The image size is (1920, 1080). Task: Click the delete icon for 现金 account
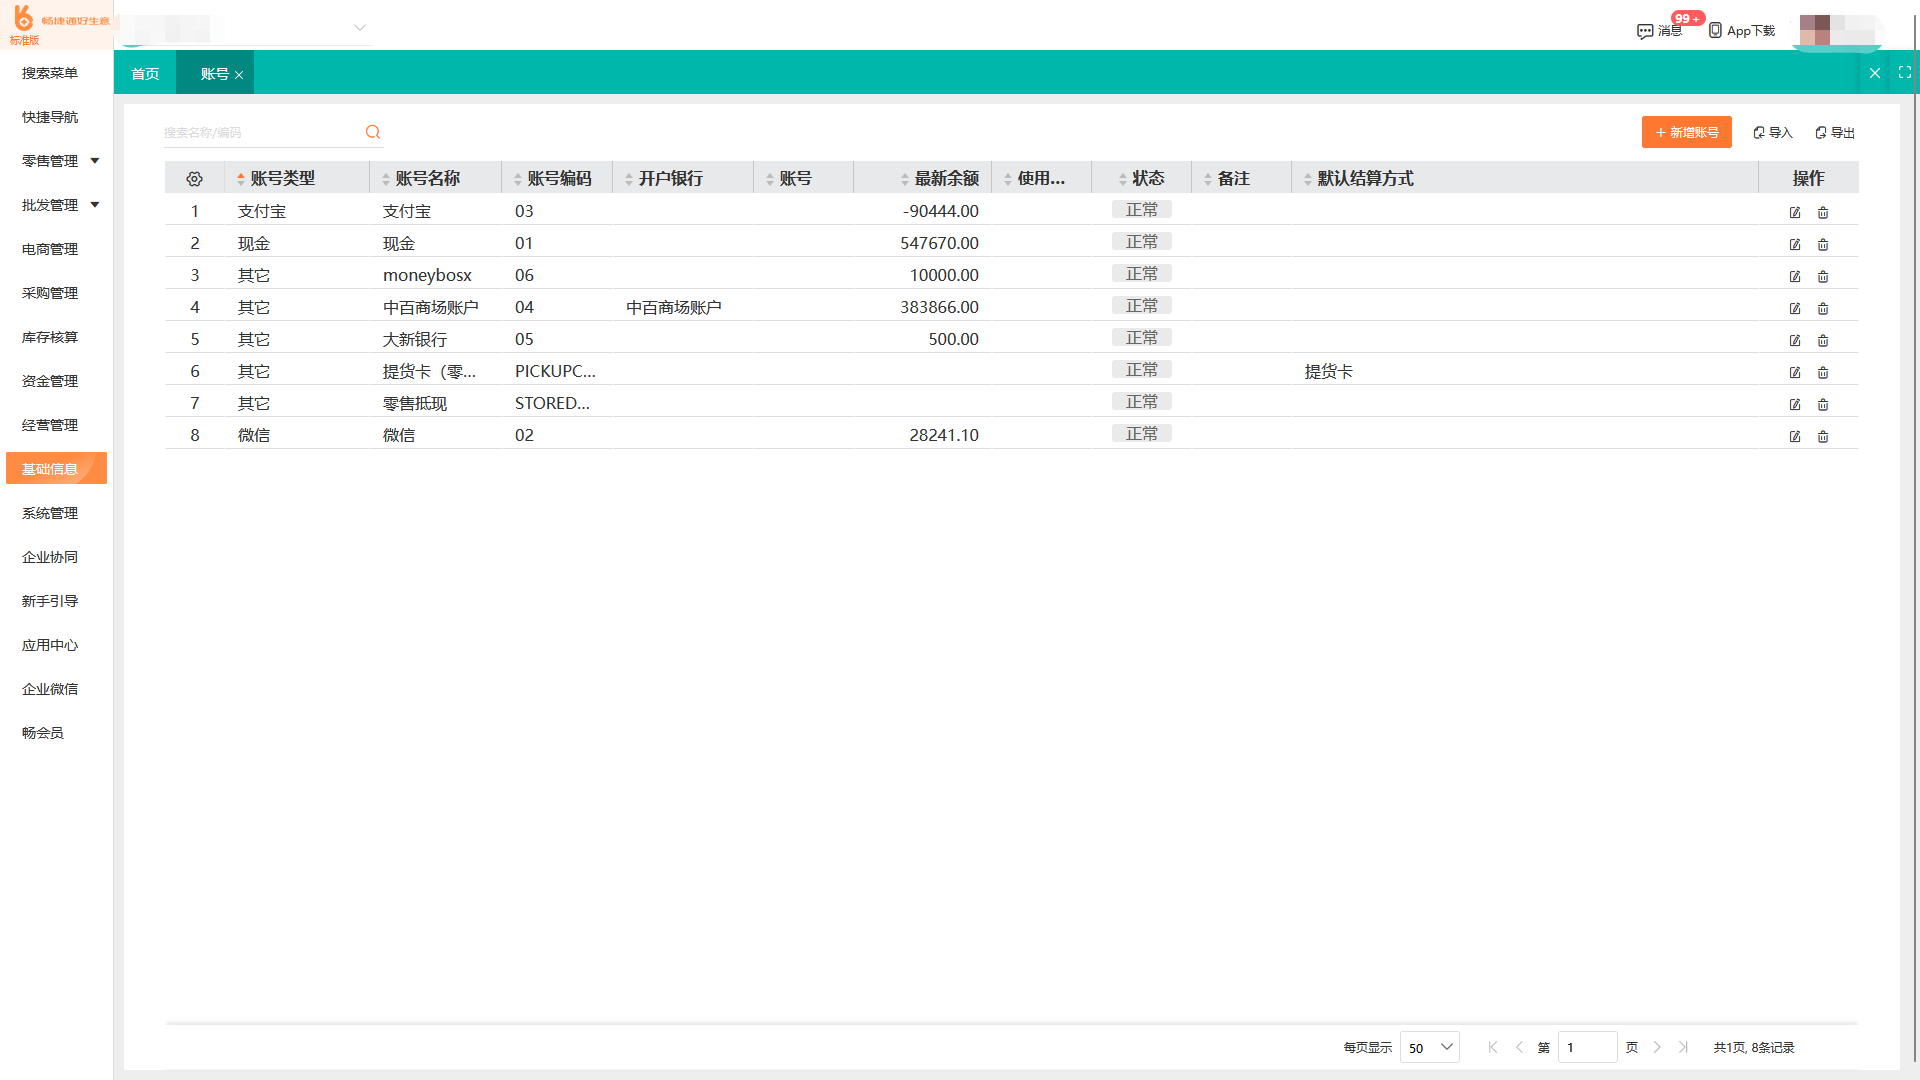(1822, 244)
